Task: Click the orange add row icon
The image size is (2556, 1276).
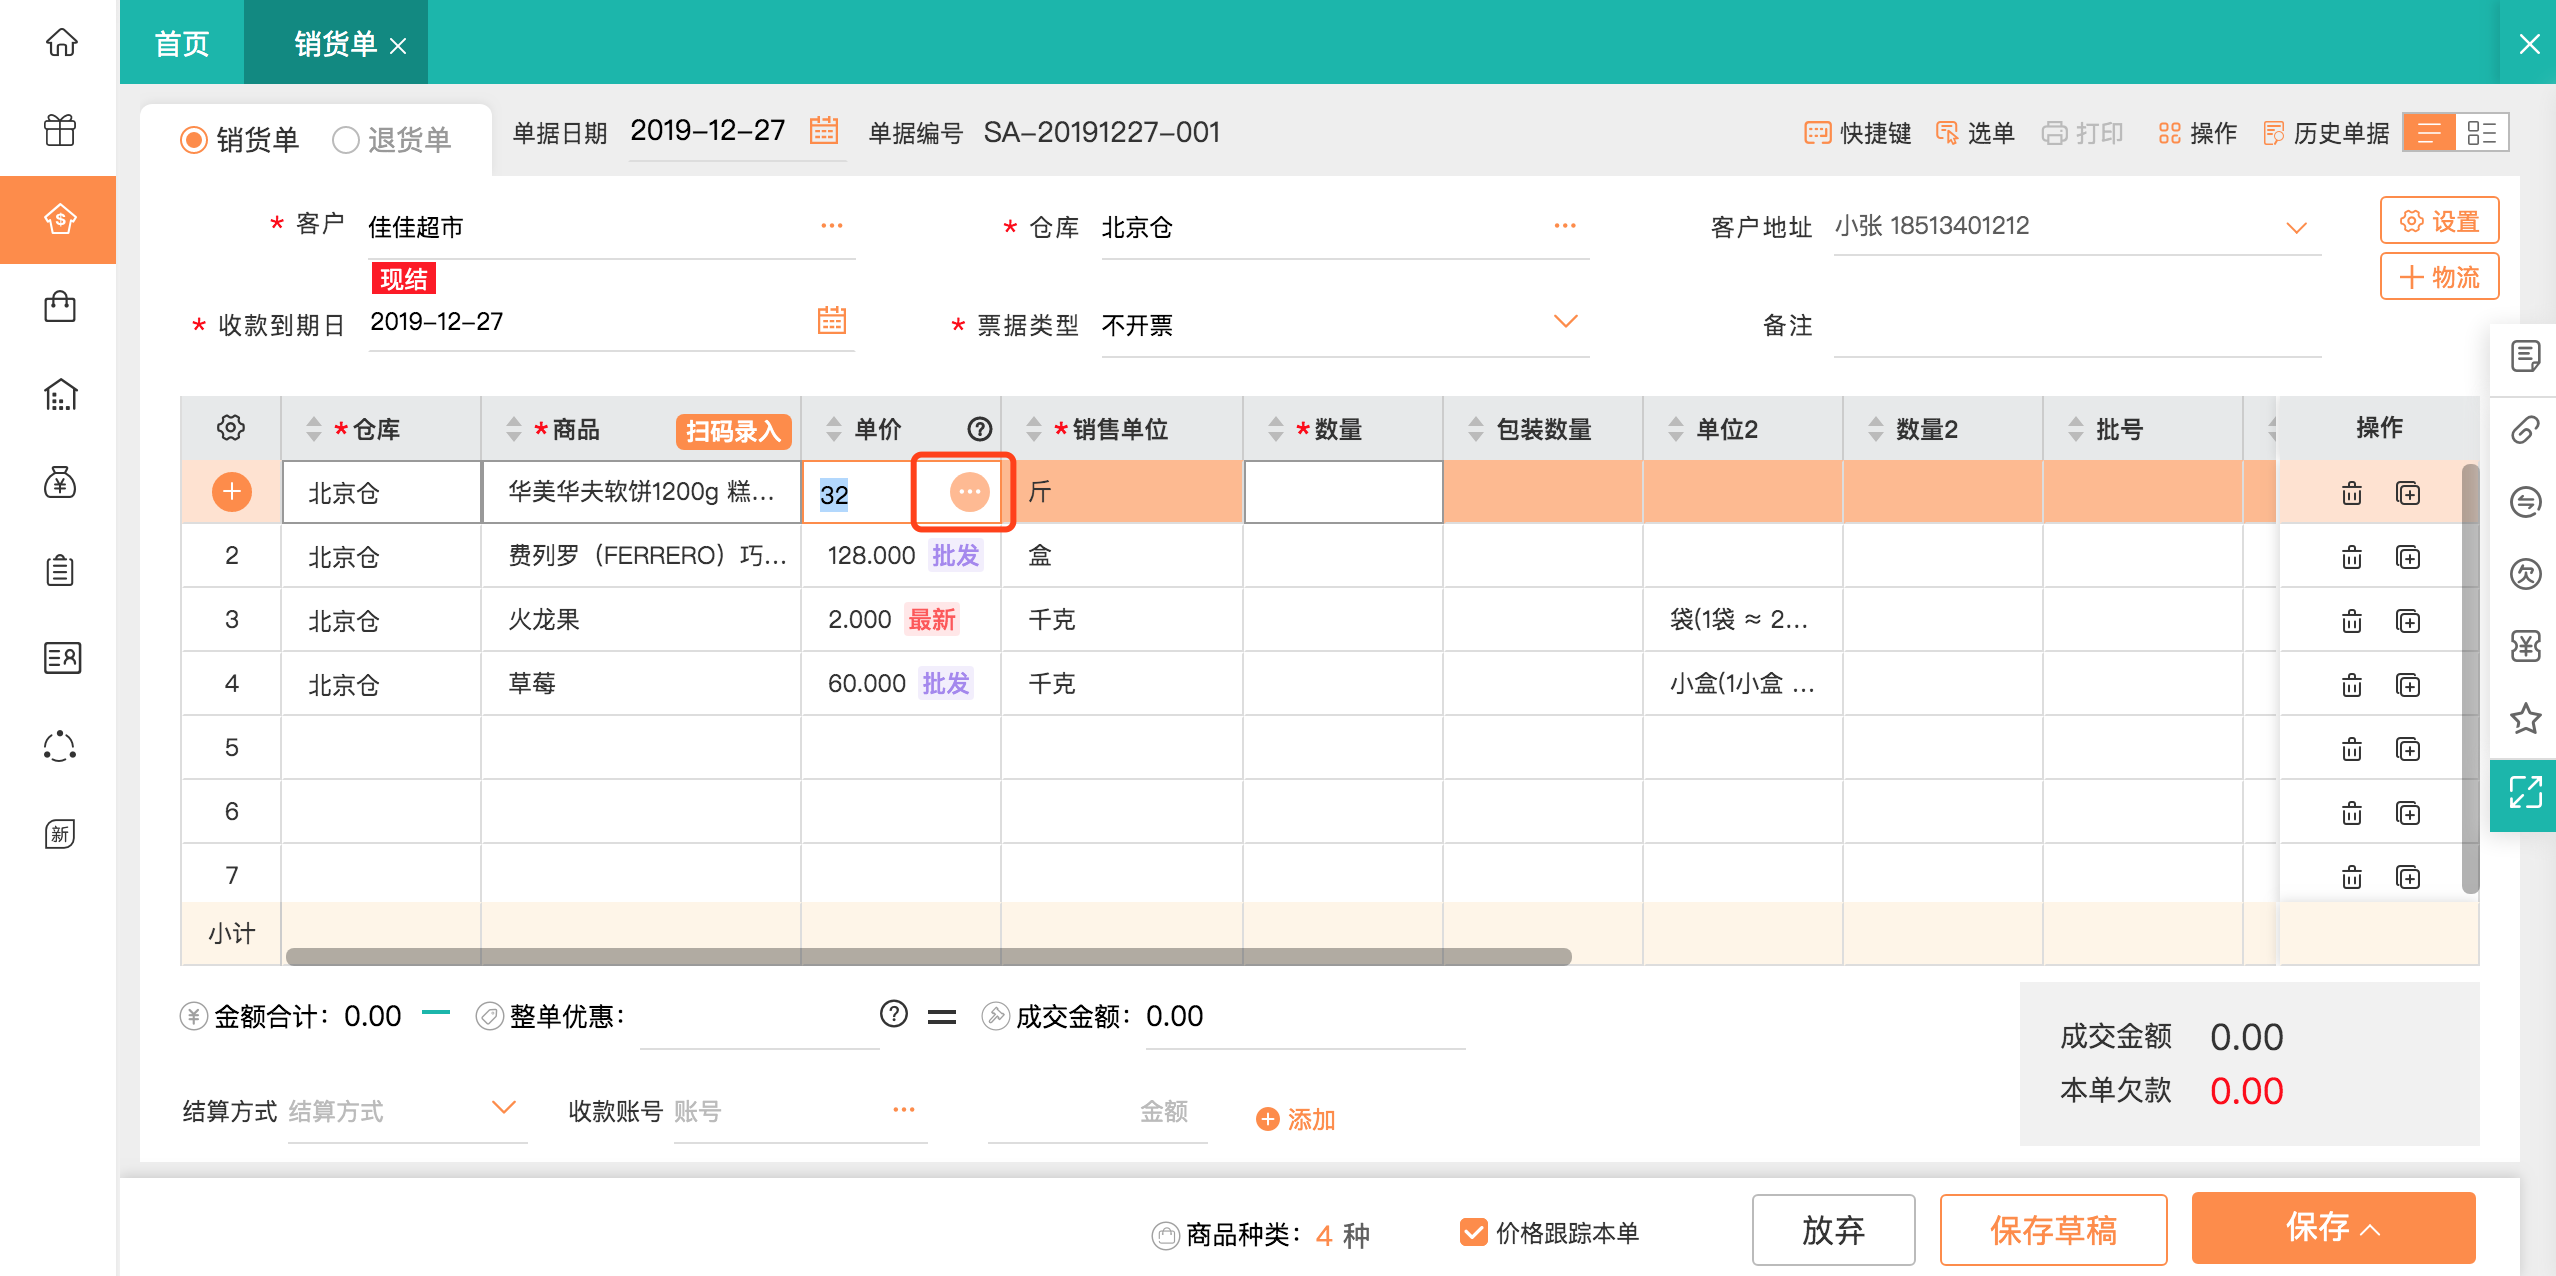Action: [231, 492]
